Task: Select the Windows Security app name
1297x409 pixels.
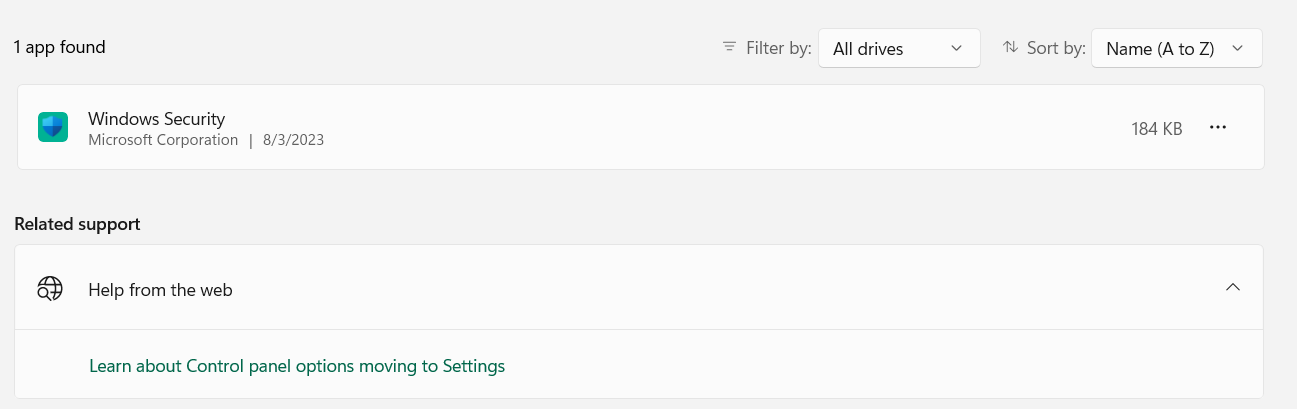Action: 156,119
